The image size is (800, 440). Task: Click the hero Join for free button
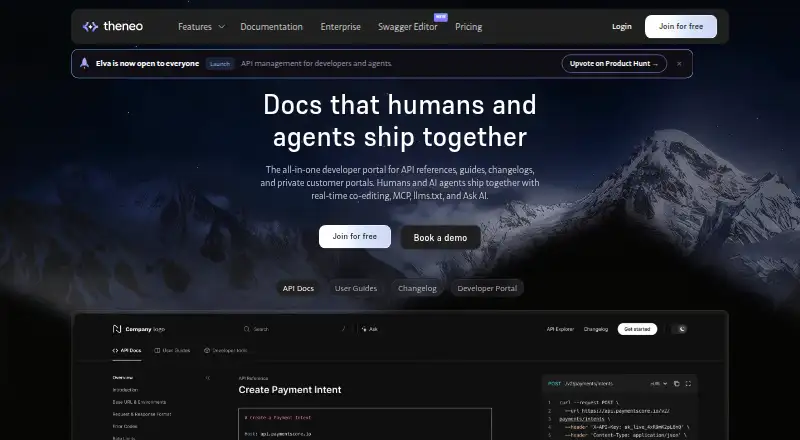(x=355, y=236)
